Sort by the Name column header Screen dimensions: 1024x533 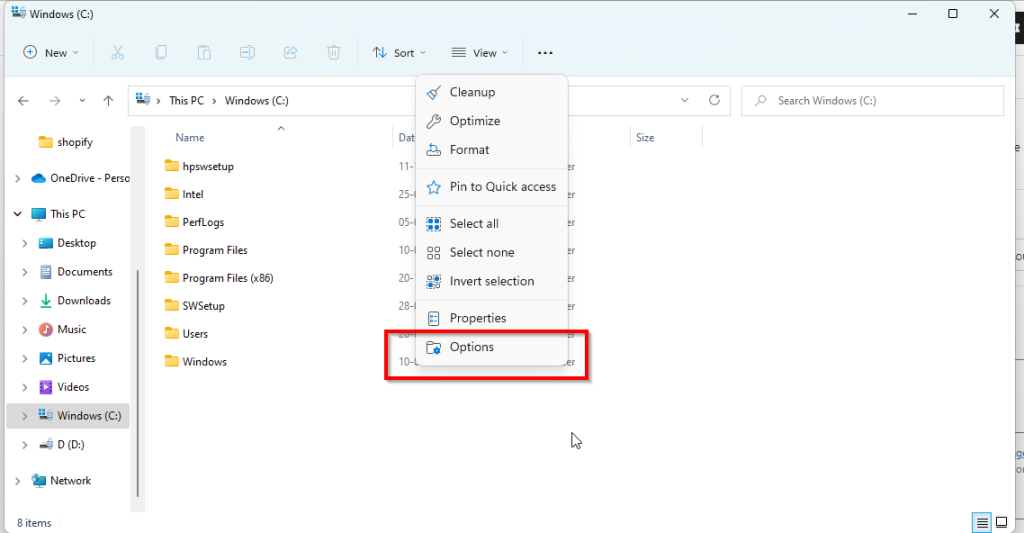(x=189, y=137)
